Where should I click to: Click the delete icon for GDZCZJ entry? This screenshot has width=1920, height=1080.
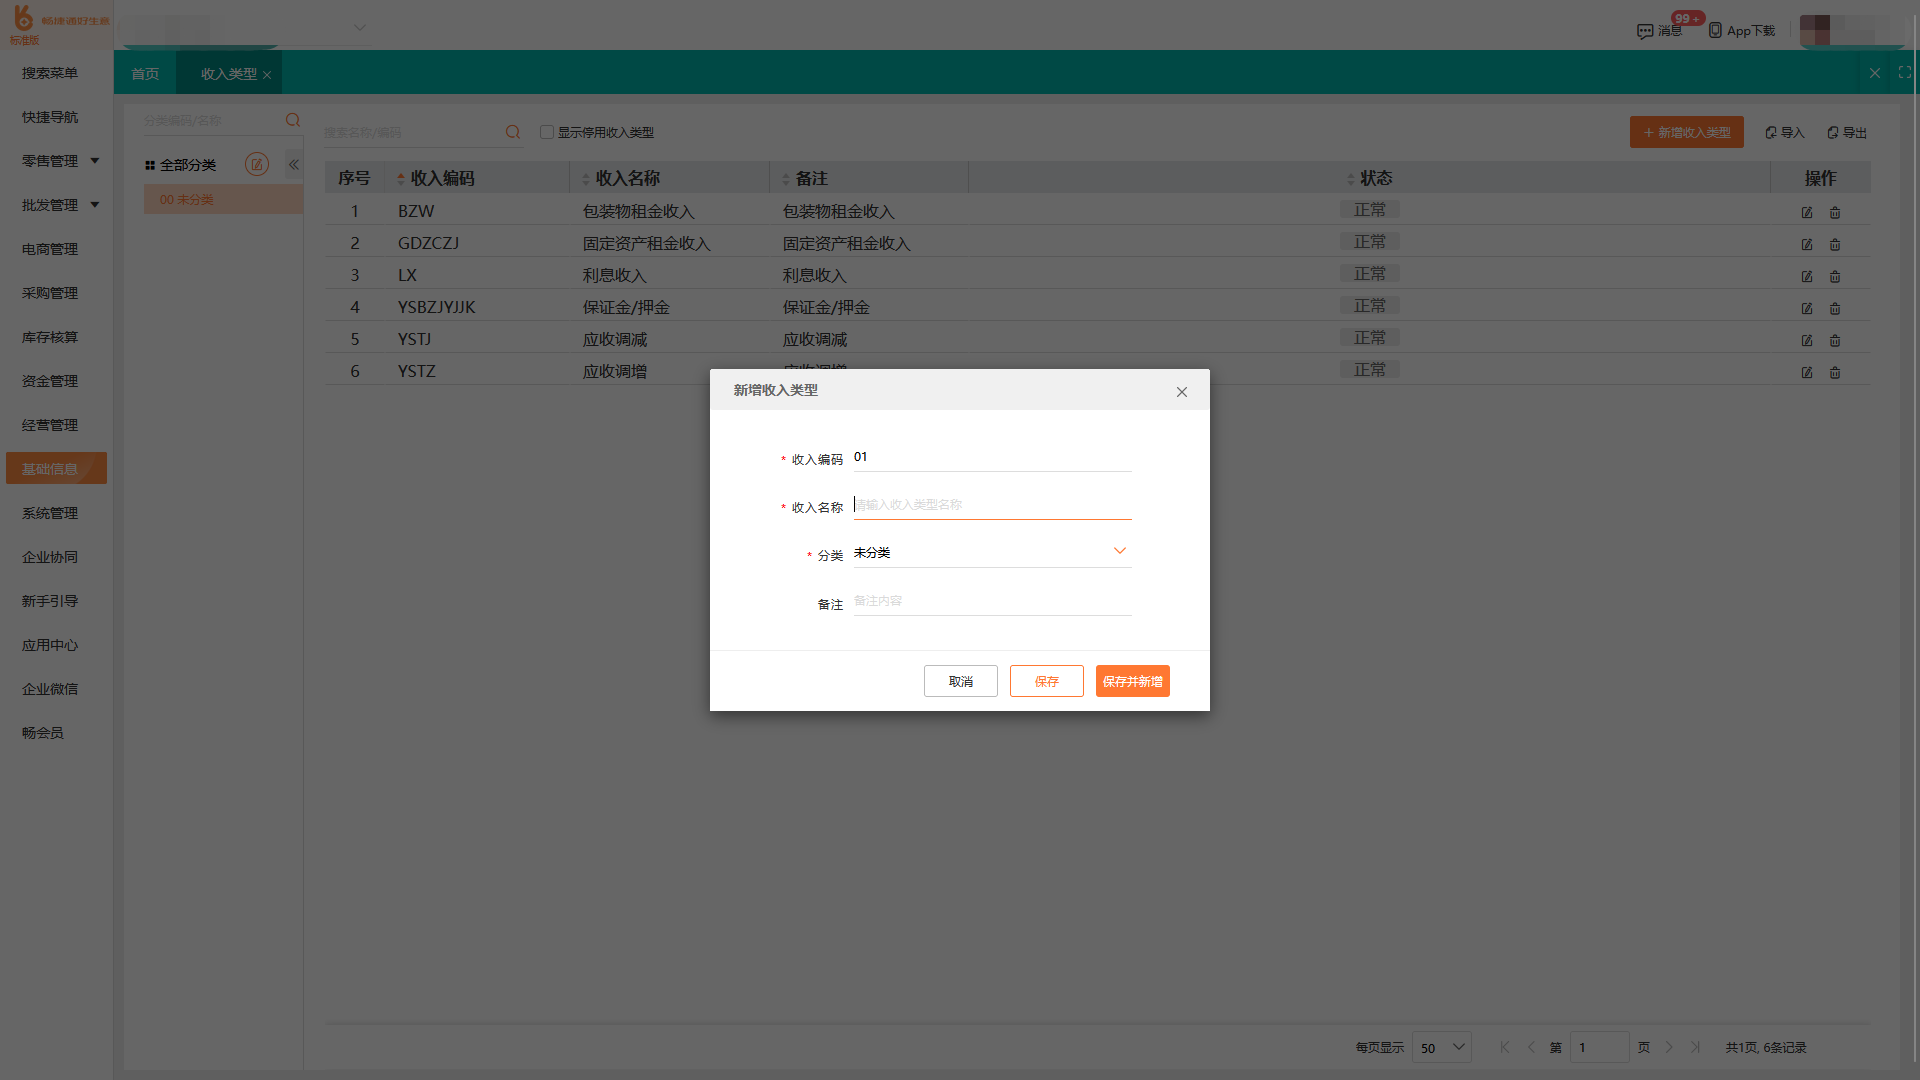(x=1834, y=243)
